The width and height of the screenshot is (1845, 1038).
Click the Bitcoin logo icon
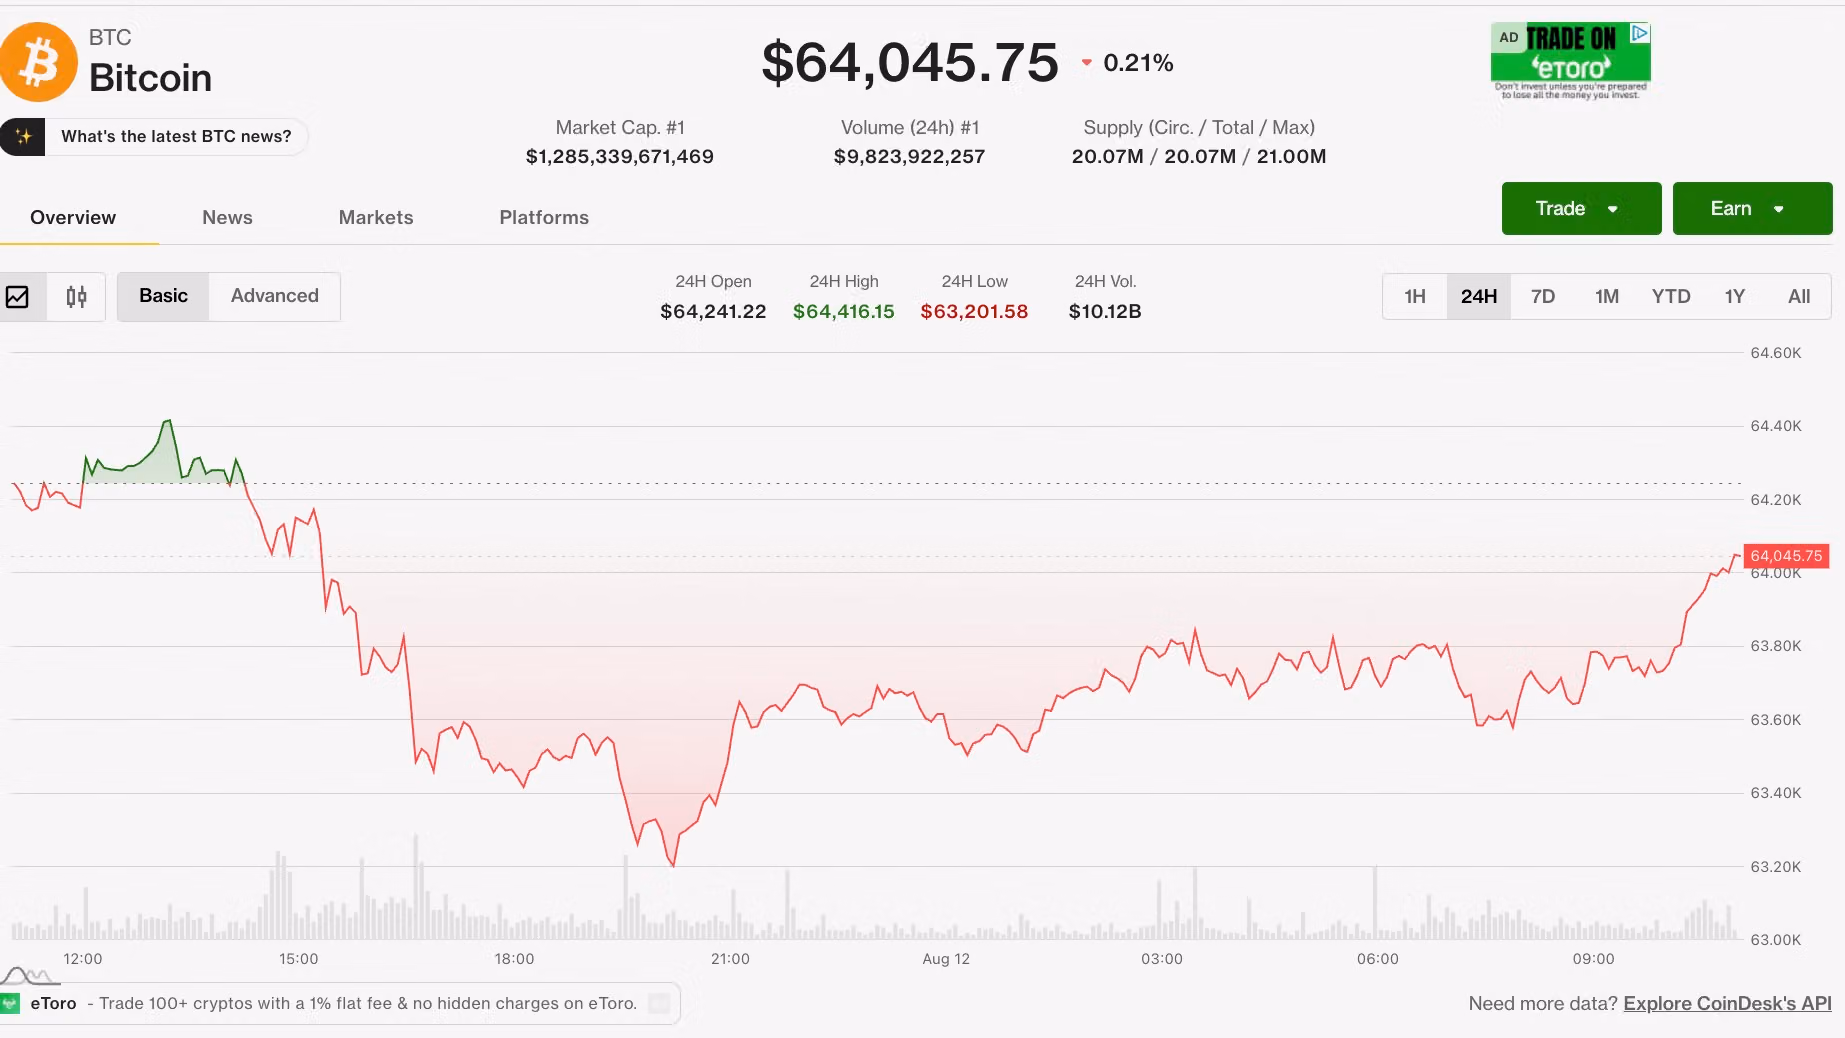click(x=37, y=62)
